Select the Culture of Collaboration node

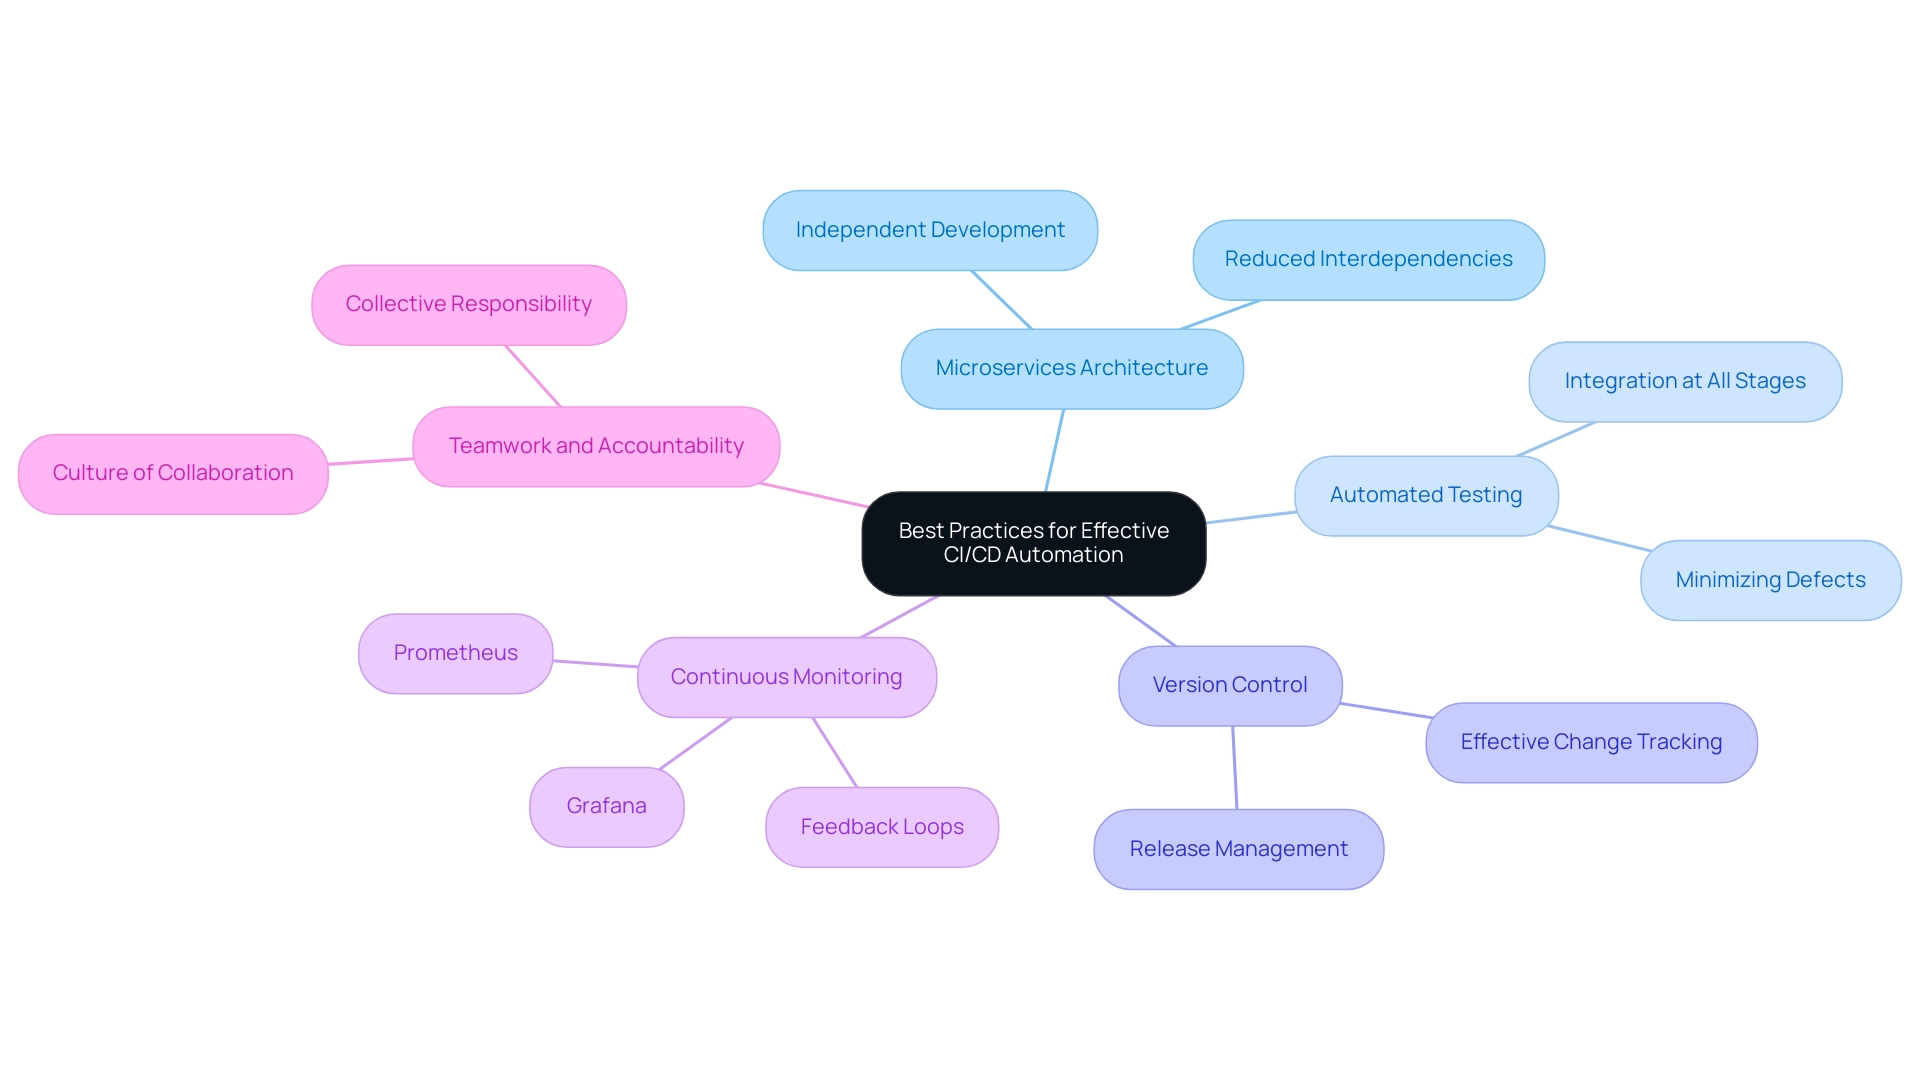(173, 471)
